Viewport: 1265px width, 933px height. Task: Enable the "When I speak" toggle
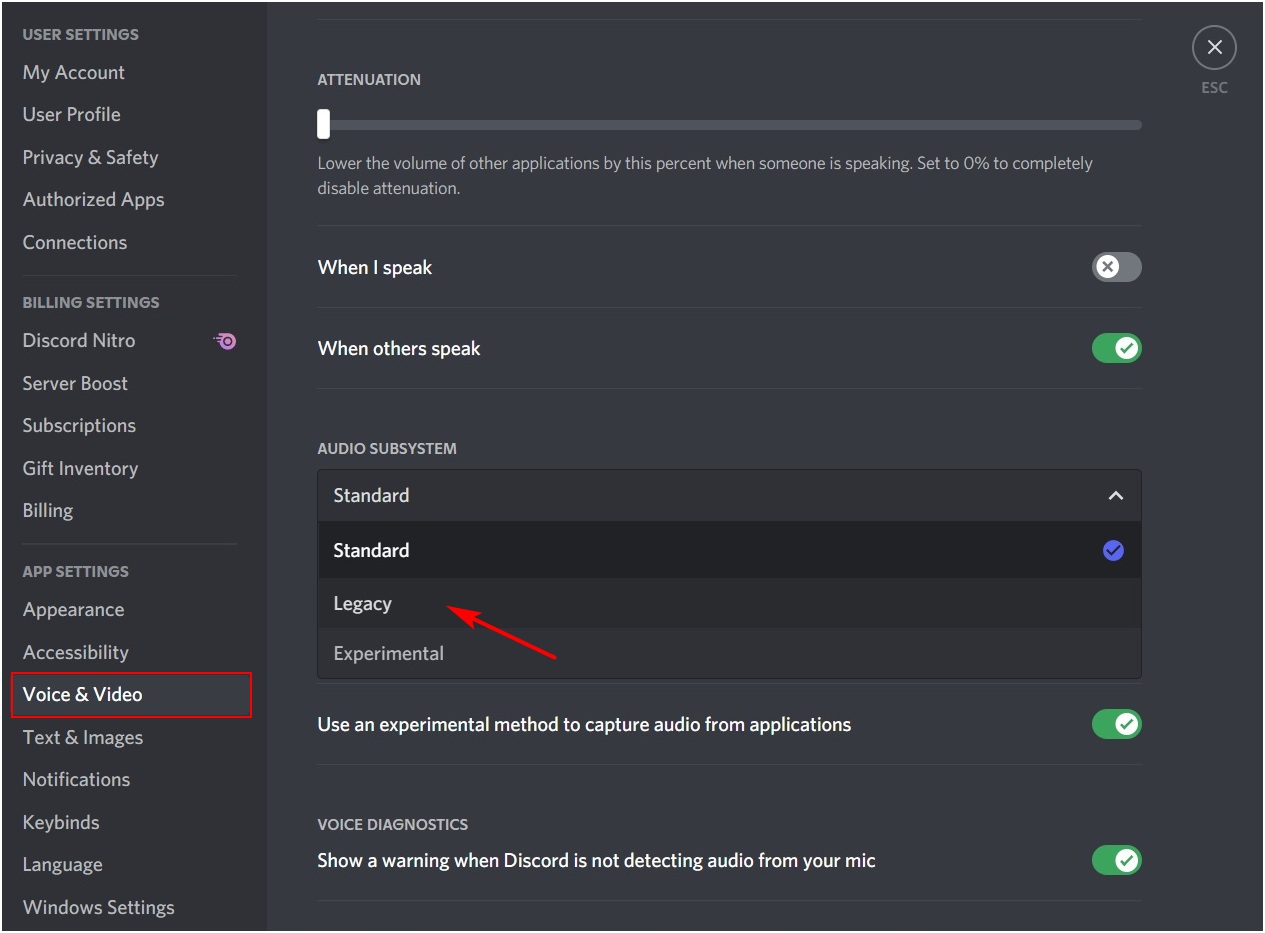(1116, 267)
